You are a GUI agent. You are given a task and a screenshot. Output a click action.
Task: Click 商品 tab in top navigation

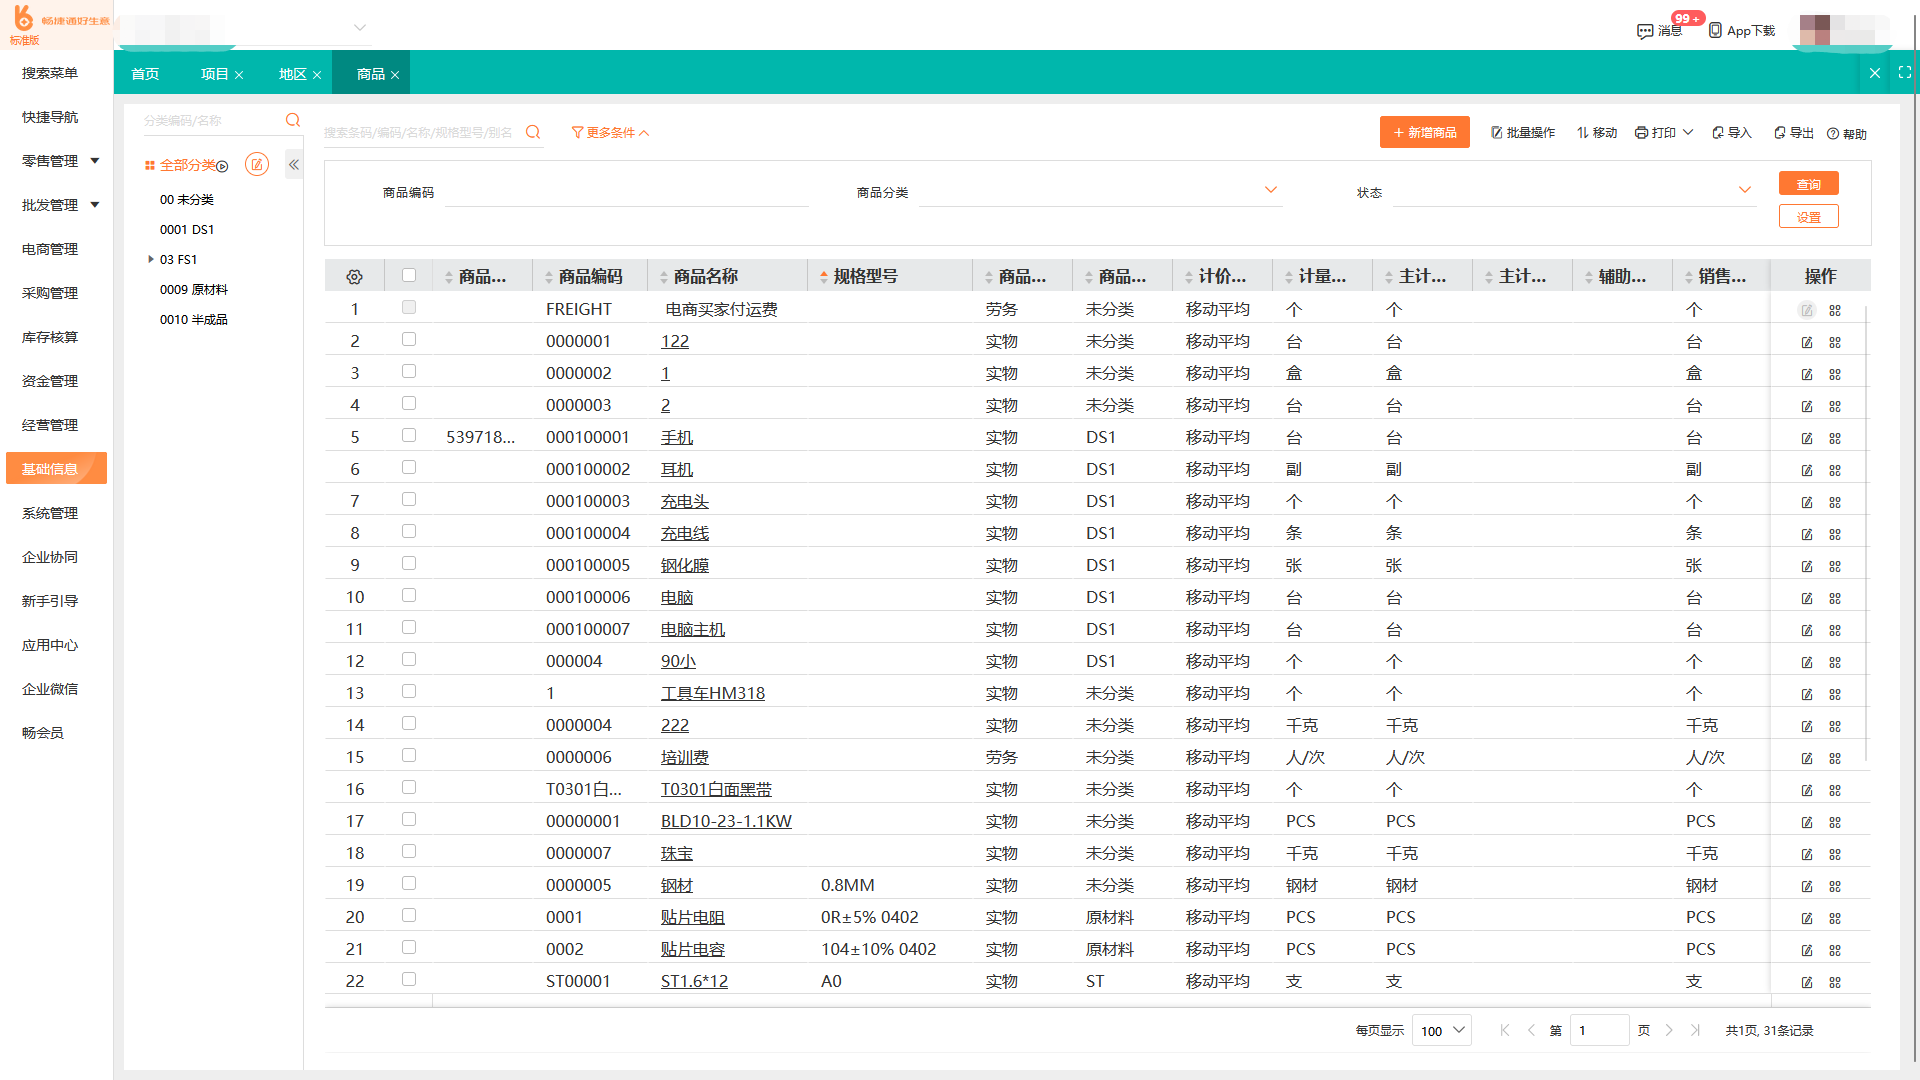pyautogui.click(x=373, y=73)
